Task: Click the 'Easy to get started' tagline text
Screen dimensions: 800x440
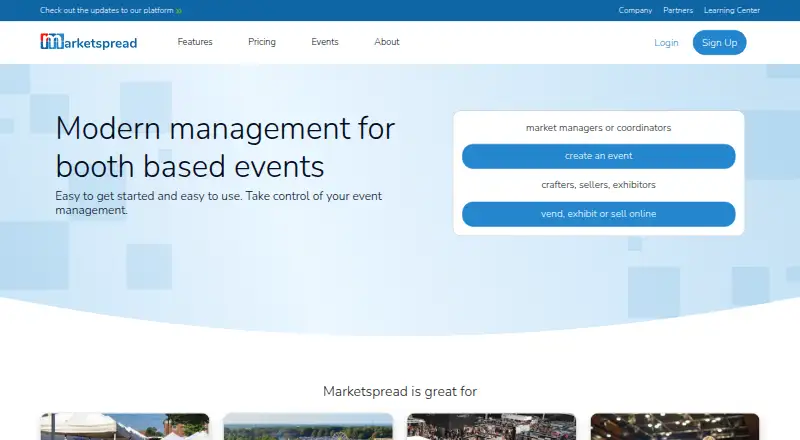Action: coord(218,203)
